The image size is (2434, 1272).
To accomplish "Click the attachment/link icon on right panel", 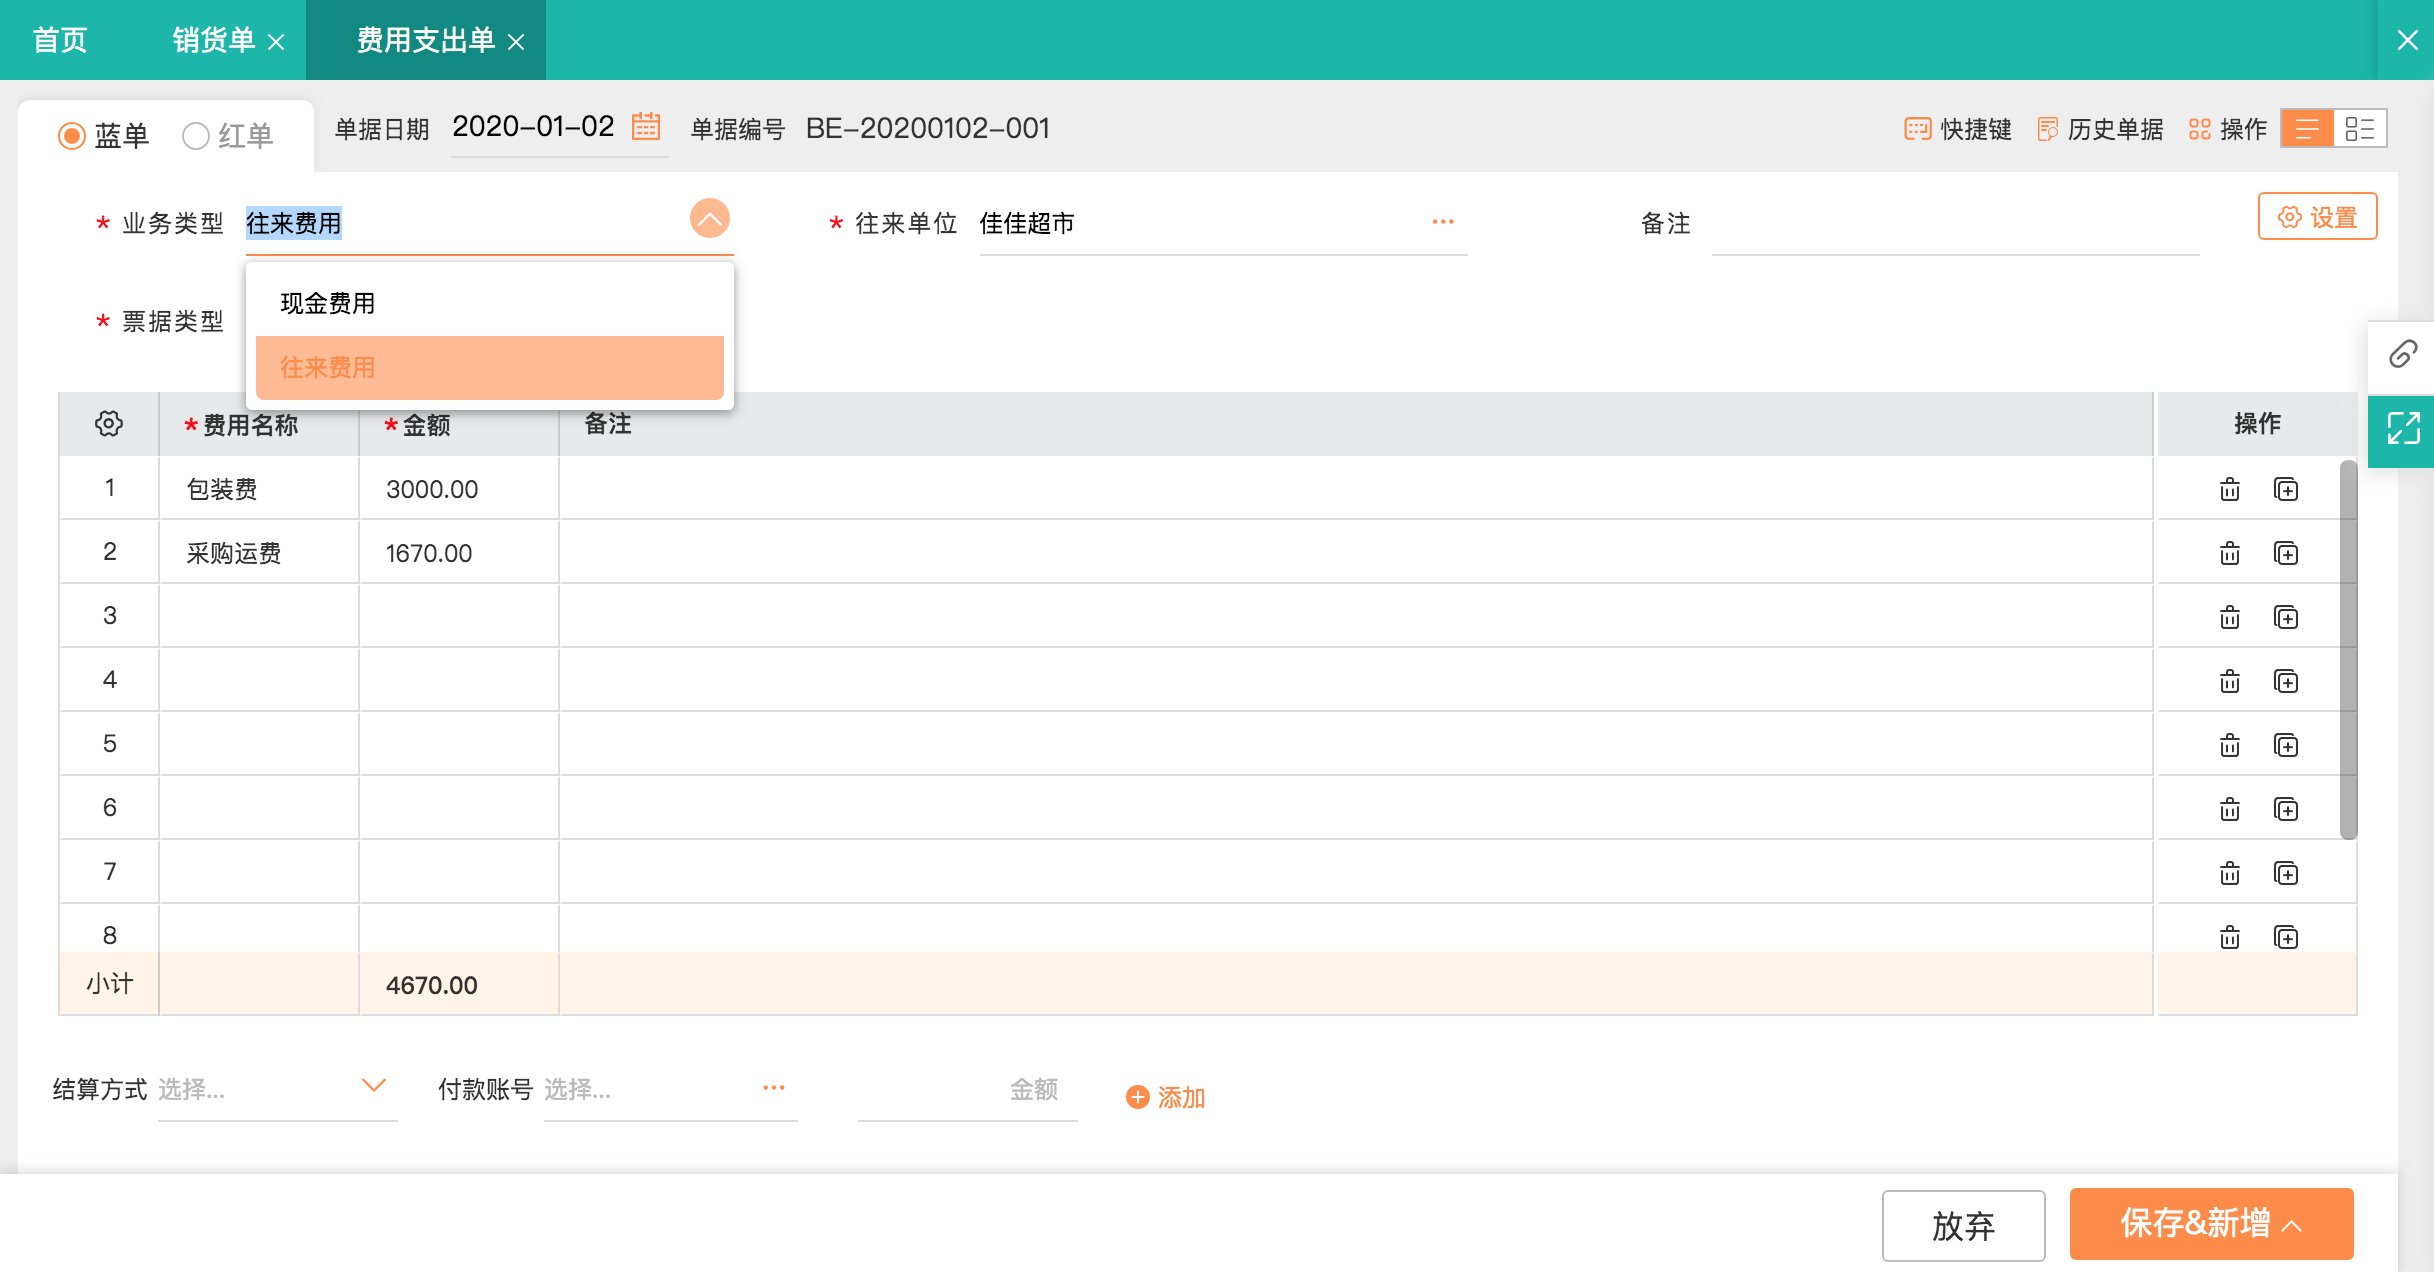I will click(x=2402, y=351).
